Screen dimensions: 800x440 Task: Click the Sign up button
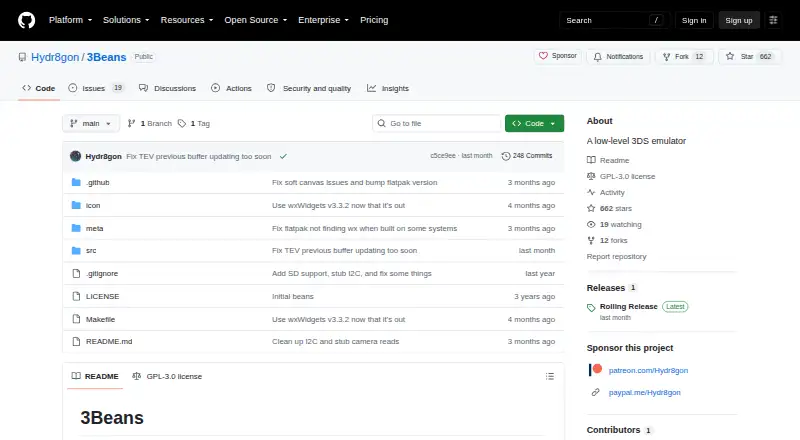click(739, 20)
